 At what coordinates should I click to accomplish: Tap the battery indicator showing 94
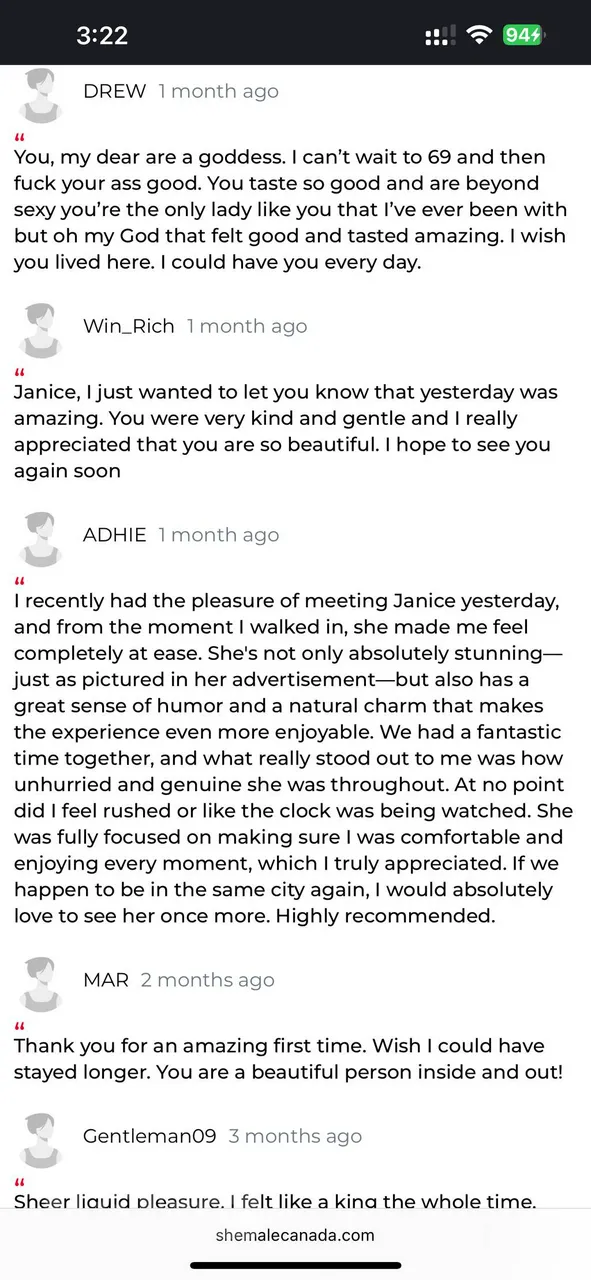[523, 34]
